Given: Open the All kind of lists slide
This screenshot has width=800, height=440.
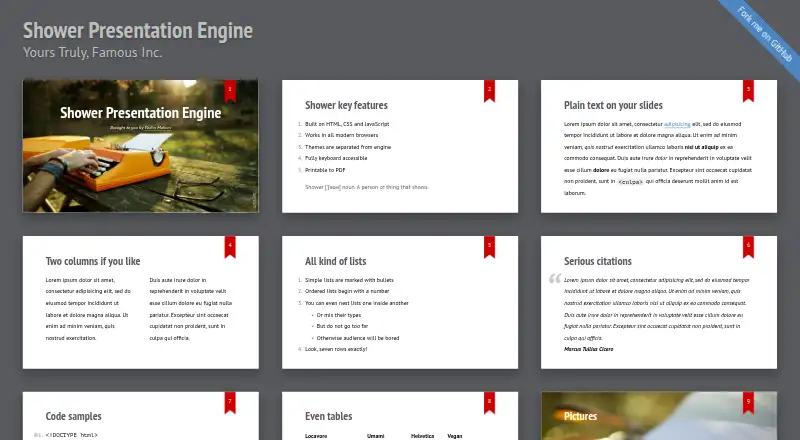Looking at the screenshot, I should 400,302.
